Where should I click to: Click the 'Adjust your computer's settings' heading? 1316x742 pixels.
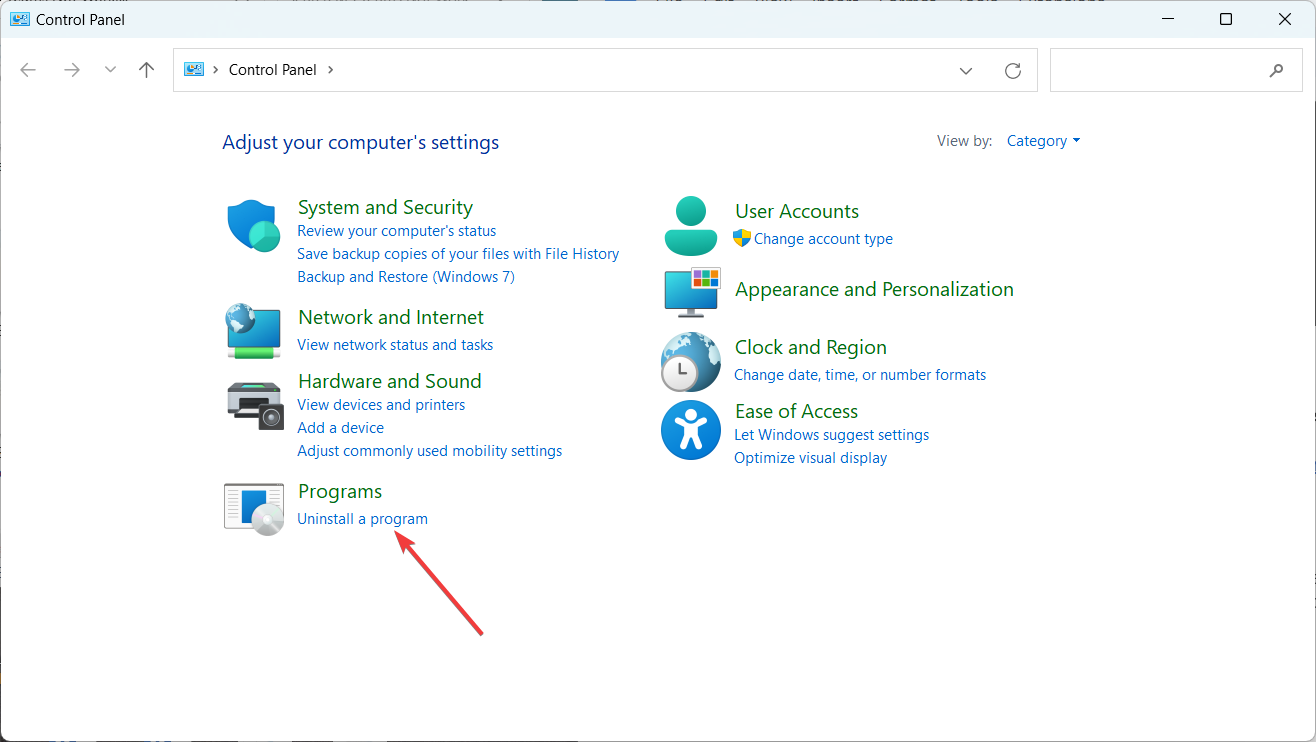(x=361, y=142)
